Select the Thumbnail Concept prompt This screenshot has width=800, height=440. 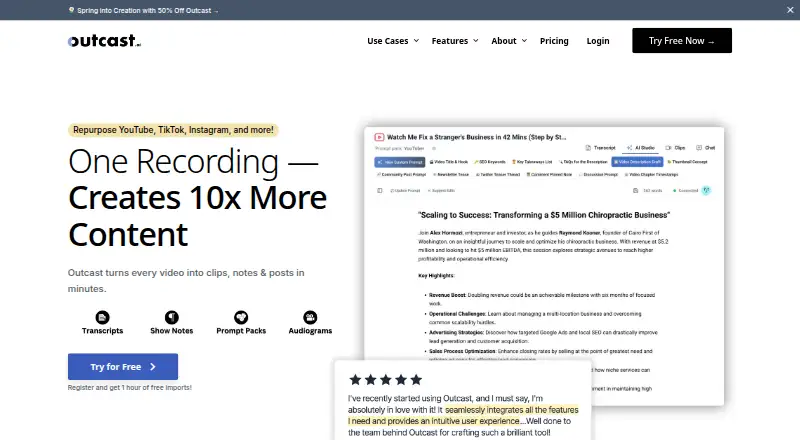coord(687,162)
